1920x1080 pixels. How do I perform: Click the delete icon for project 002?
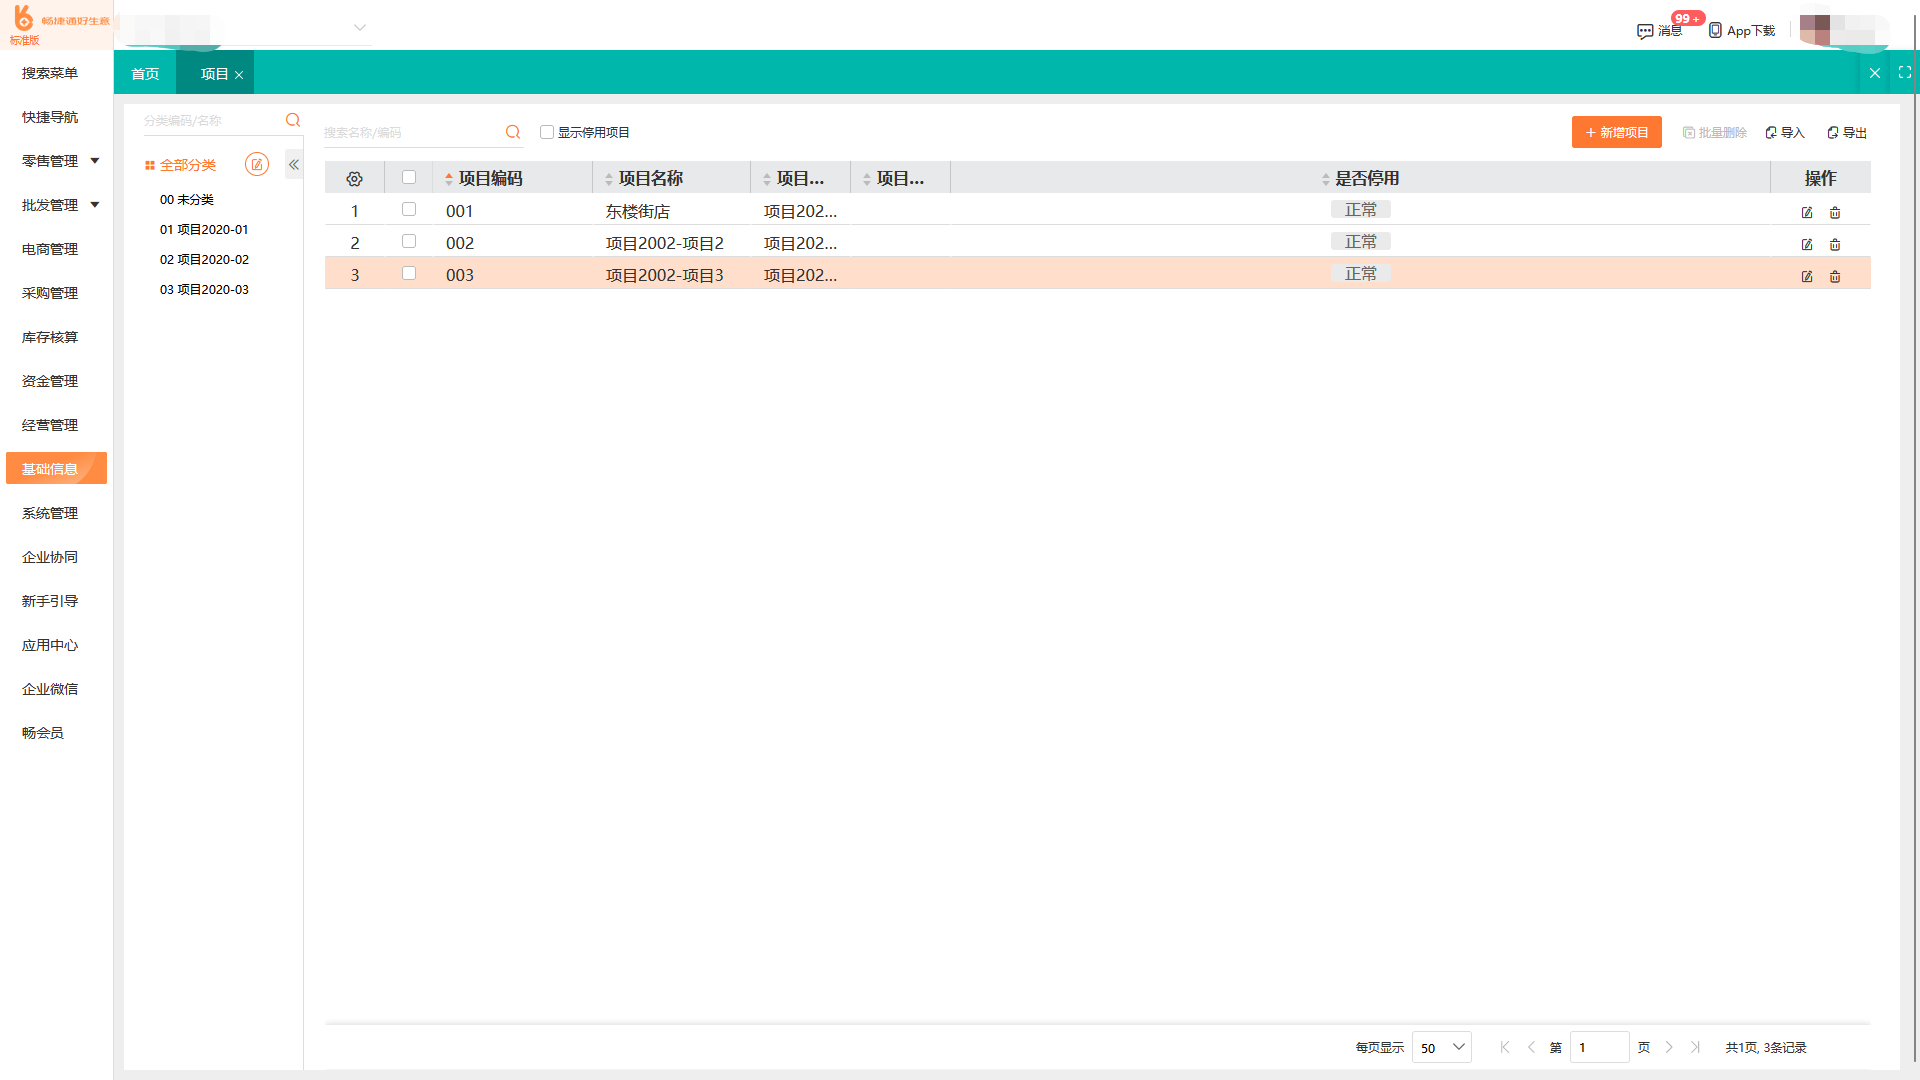1836,243
